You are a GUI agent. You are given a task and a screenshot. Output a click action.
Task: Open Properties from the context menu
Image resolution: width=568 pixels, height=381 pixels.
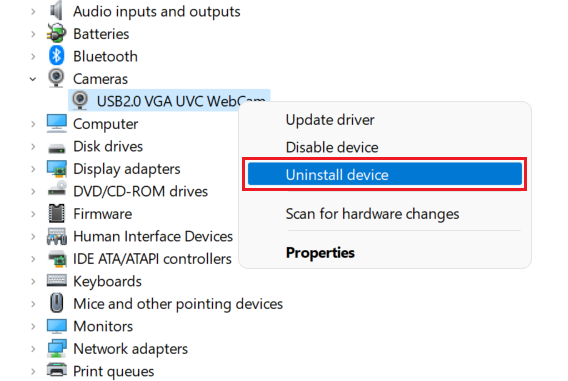point(320,252)
